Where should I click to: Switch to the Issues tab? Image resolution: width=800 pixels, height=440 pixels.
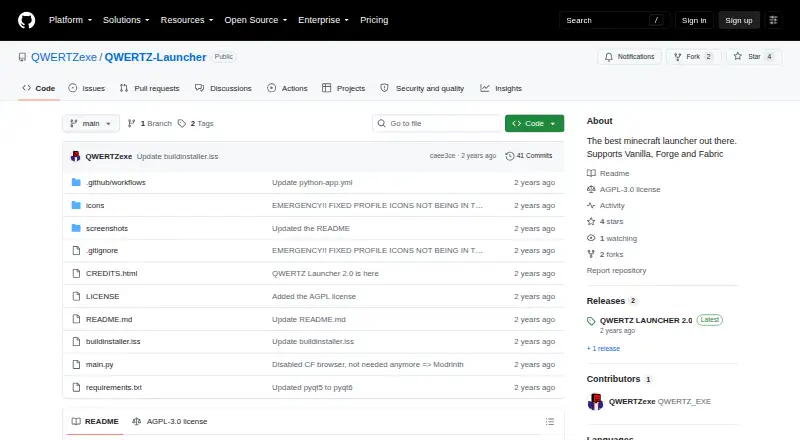coord(87,88)
